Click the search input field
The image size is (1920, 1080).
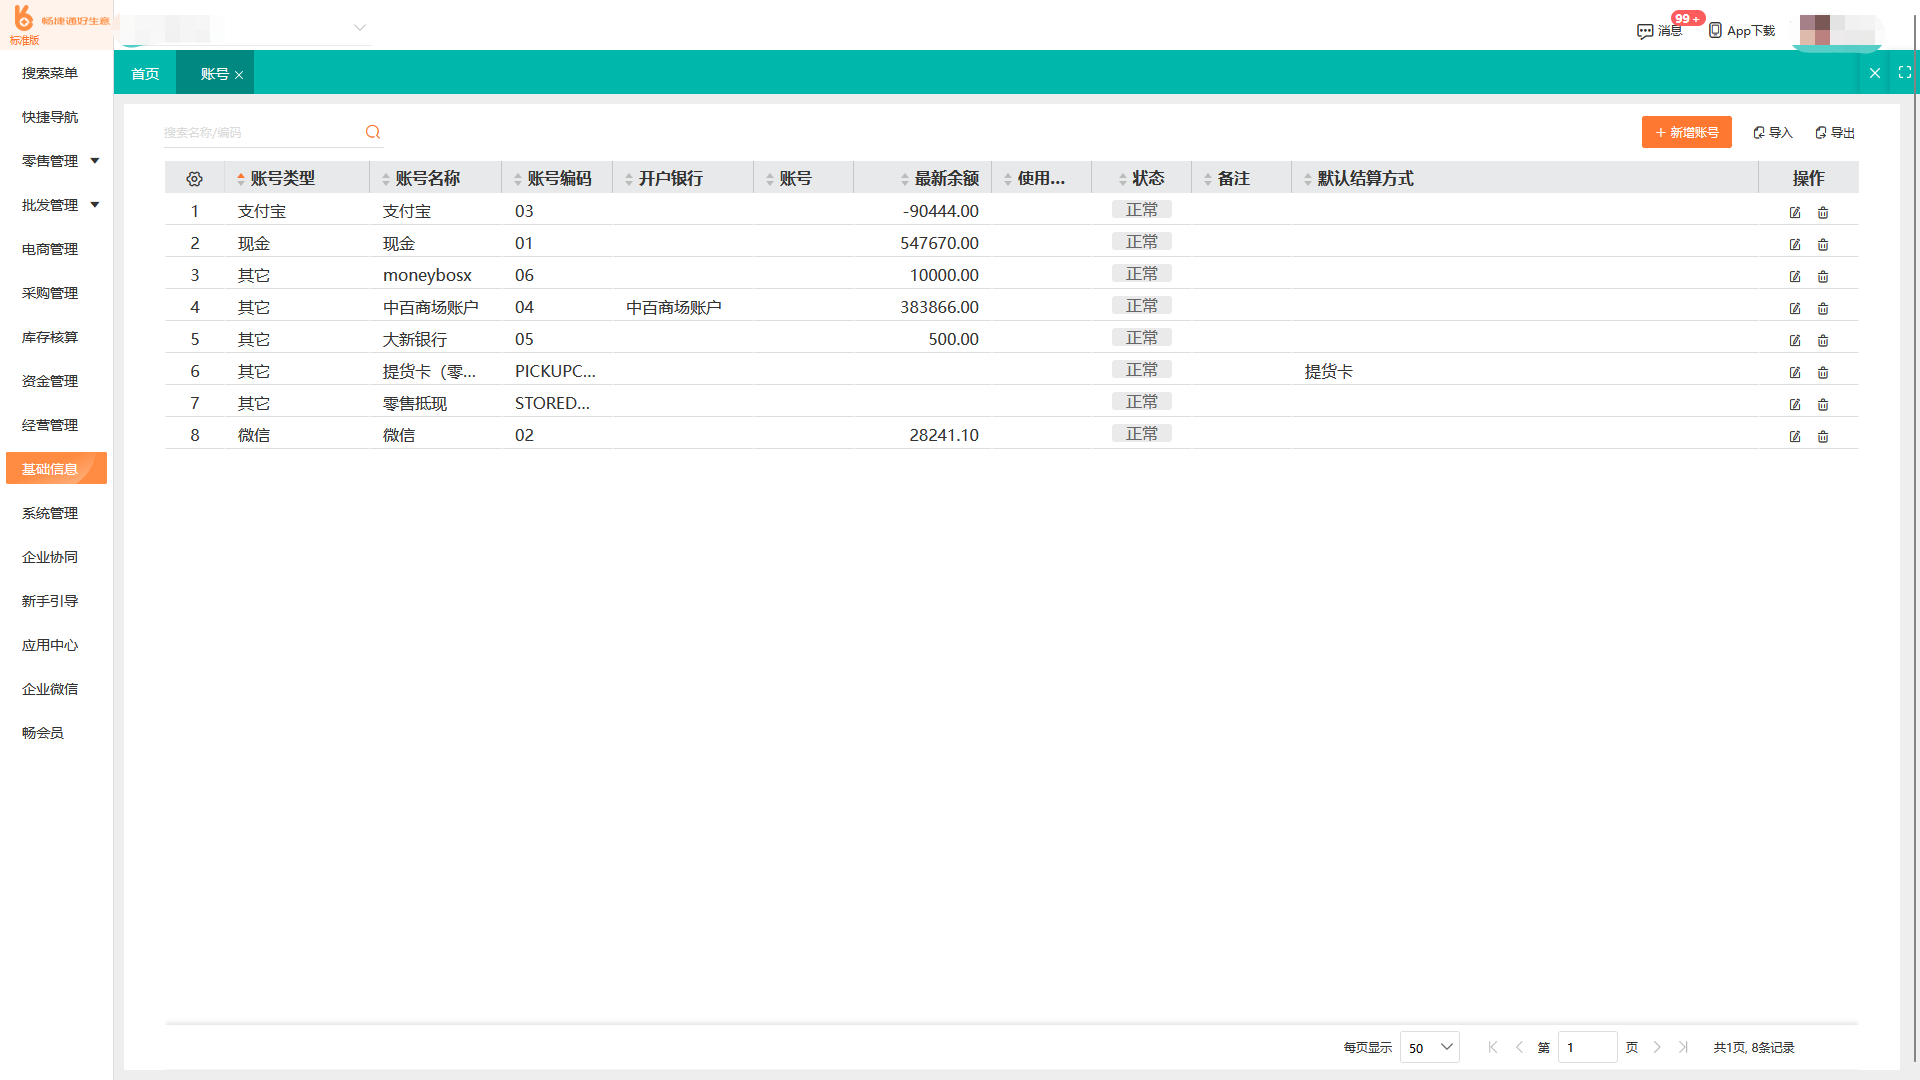point(258,131)
